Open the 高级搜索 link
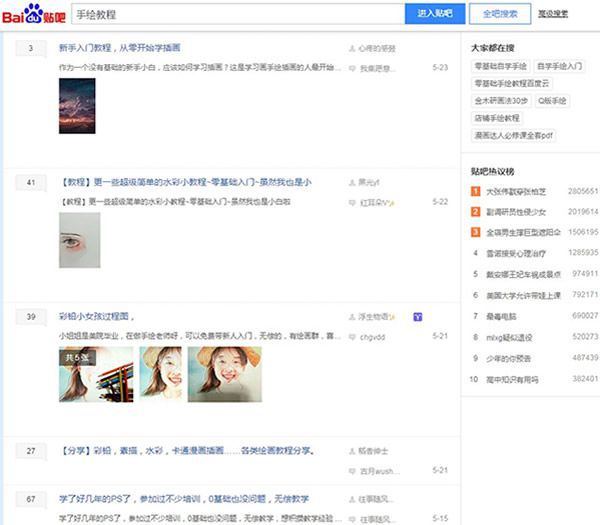 point(553,14)
